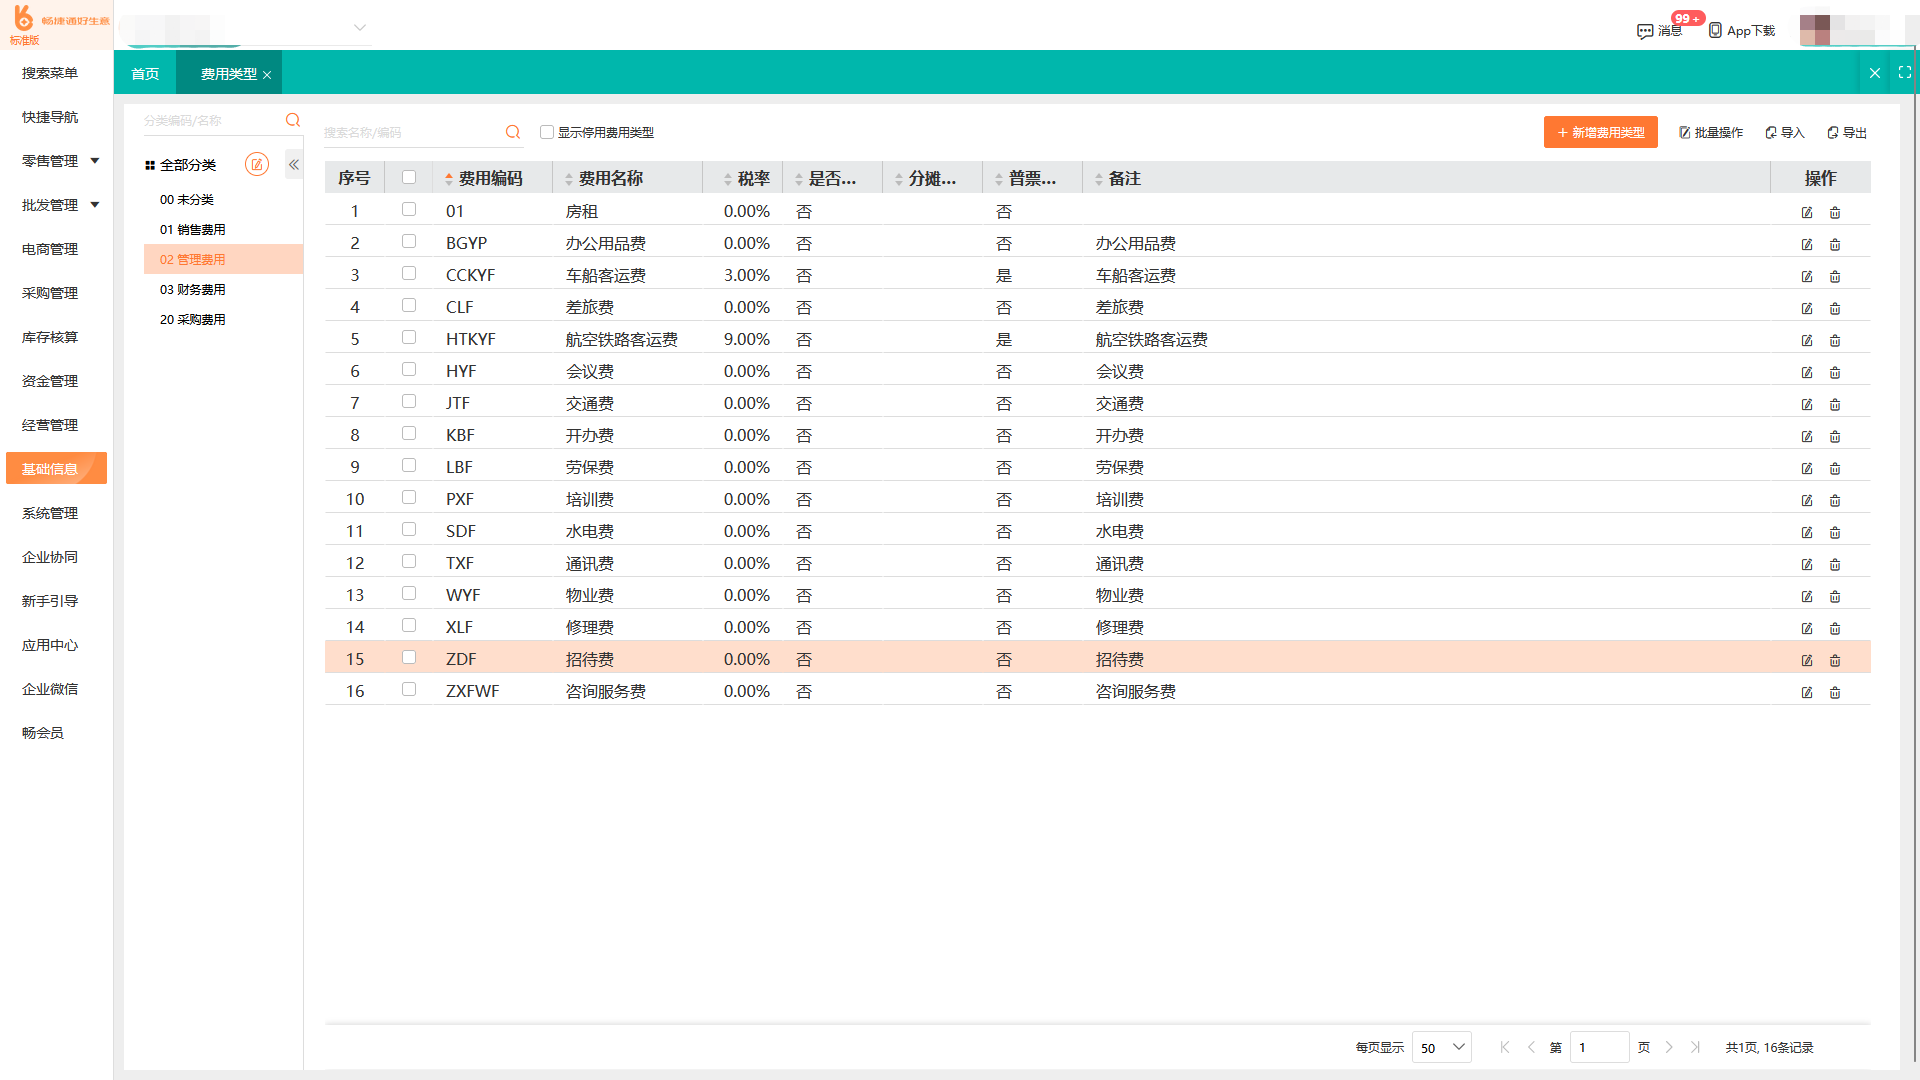Click the collapse left sidebar arrow icon
Image resolution: width=1920 pixels, height=1080 pixels.
coord(293,164)
